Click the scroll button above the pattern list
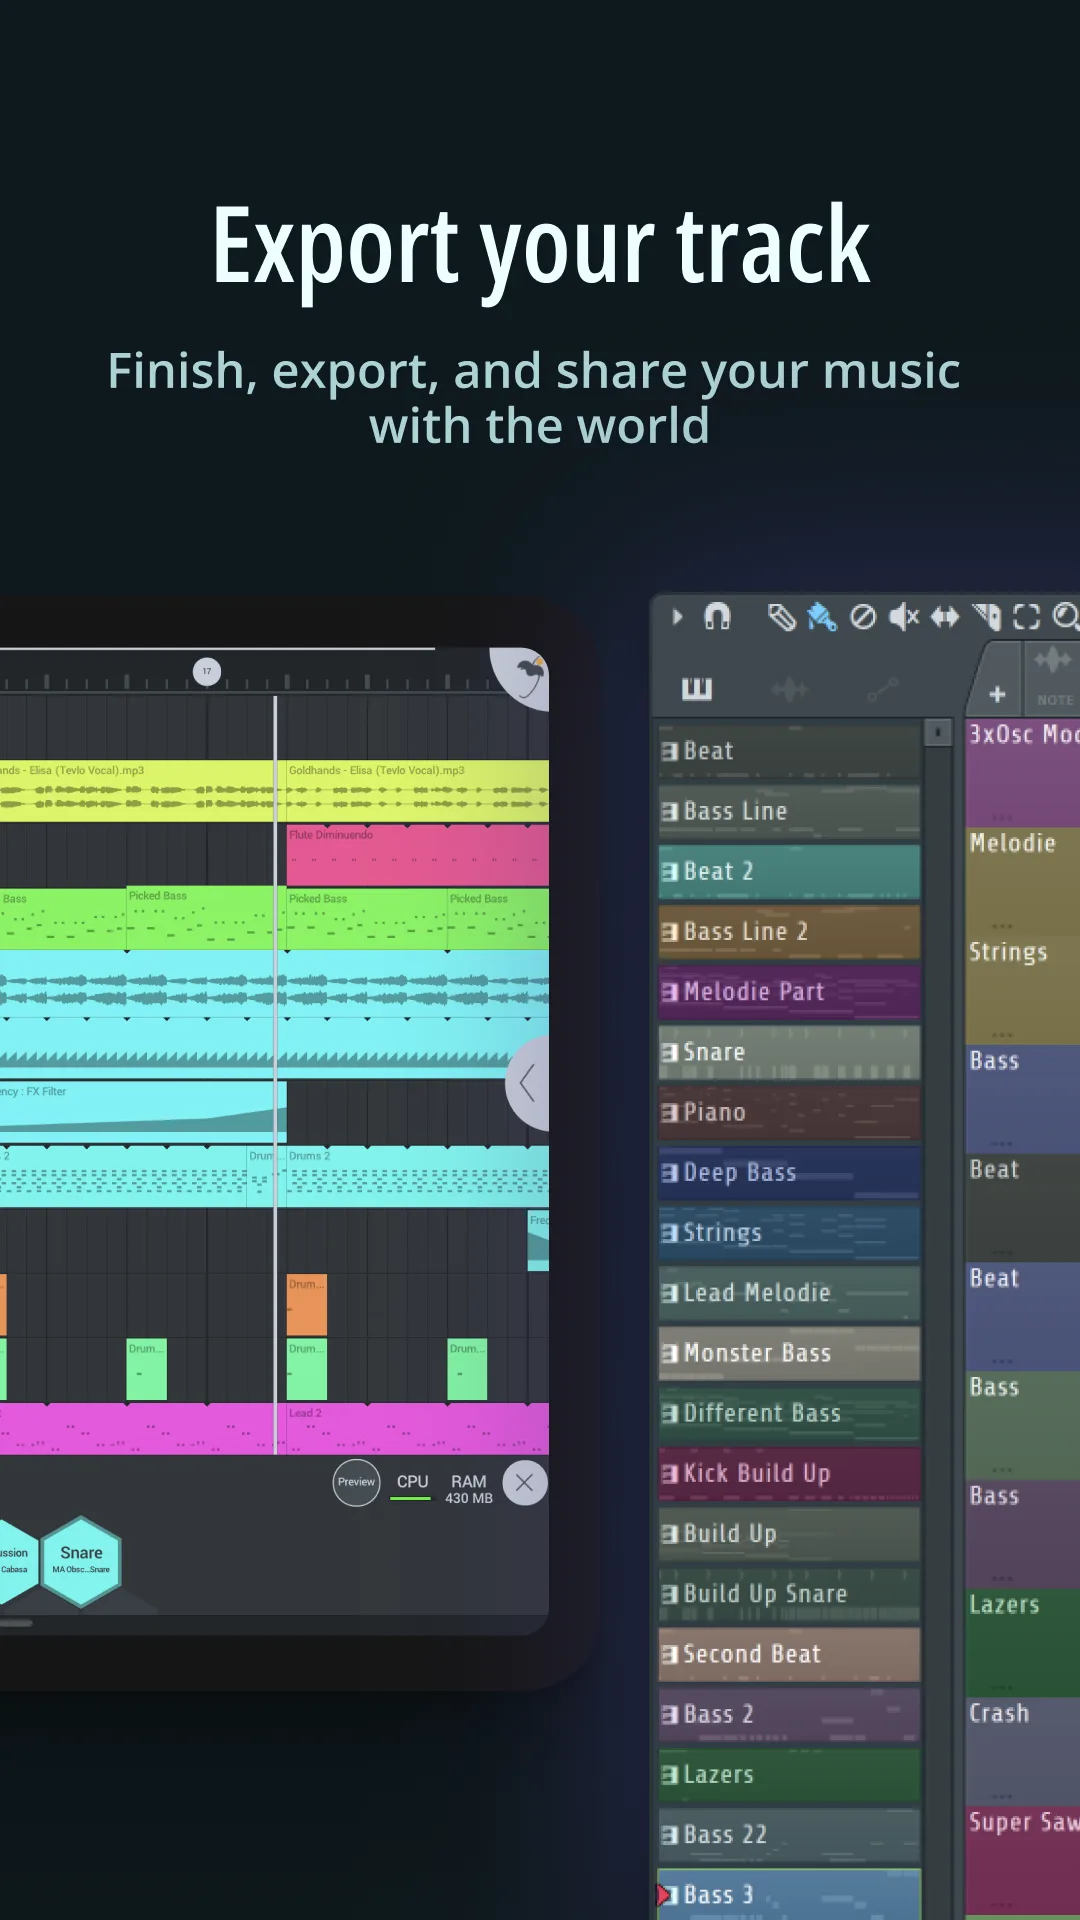The width and height of the screenshot is (1080, 1920). [937, 732]
